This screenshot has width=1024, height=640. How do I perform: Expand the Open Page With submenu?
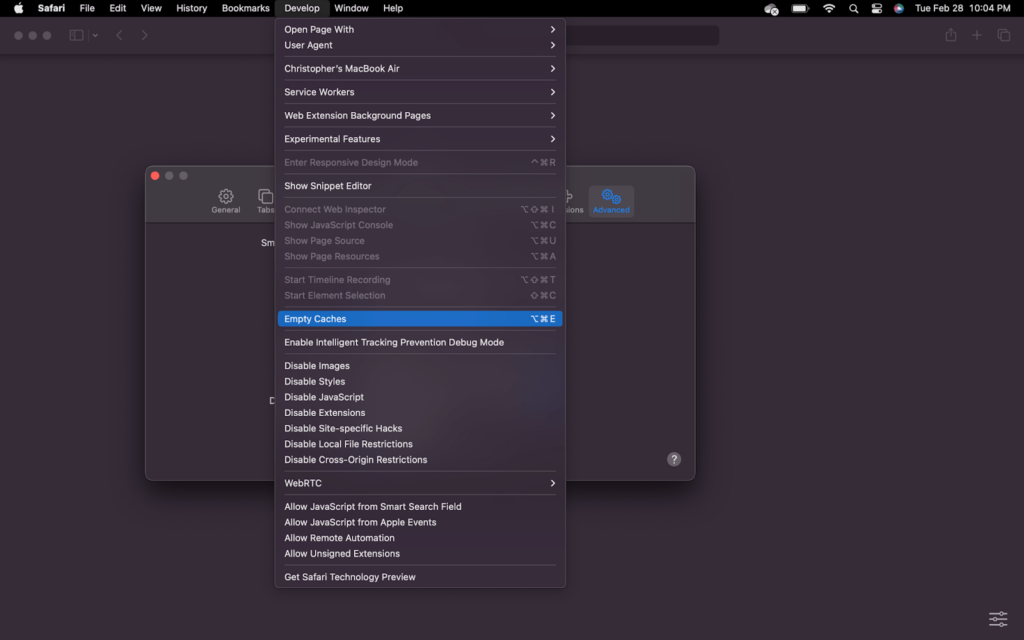pyautogui.click(x=420, y=29)
